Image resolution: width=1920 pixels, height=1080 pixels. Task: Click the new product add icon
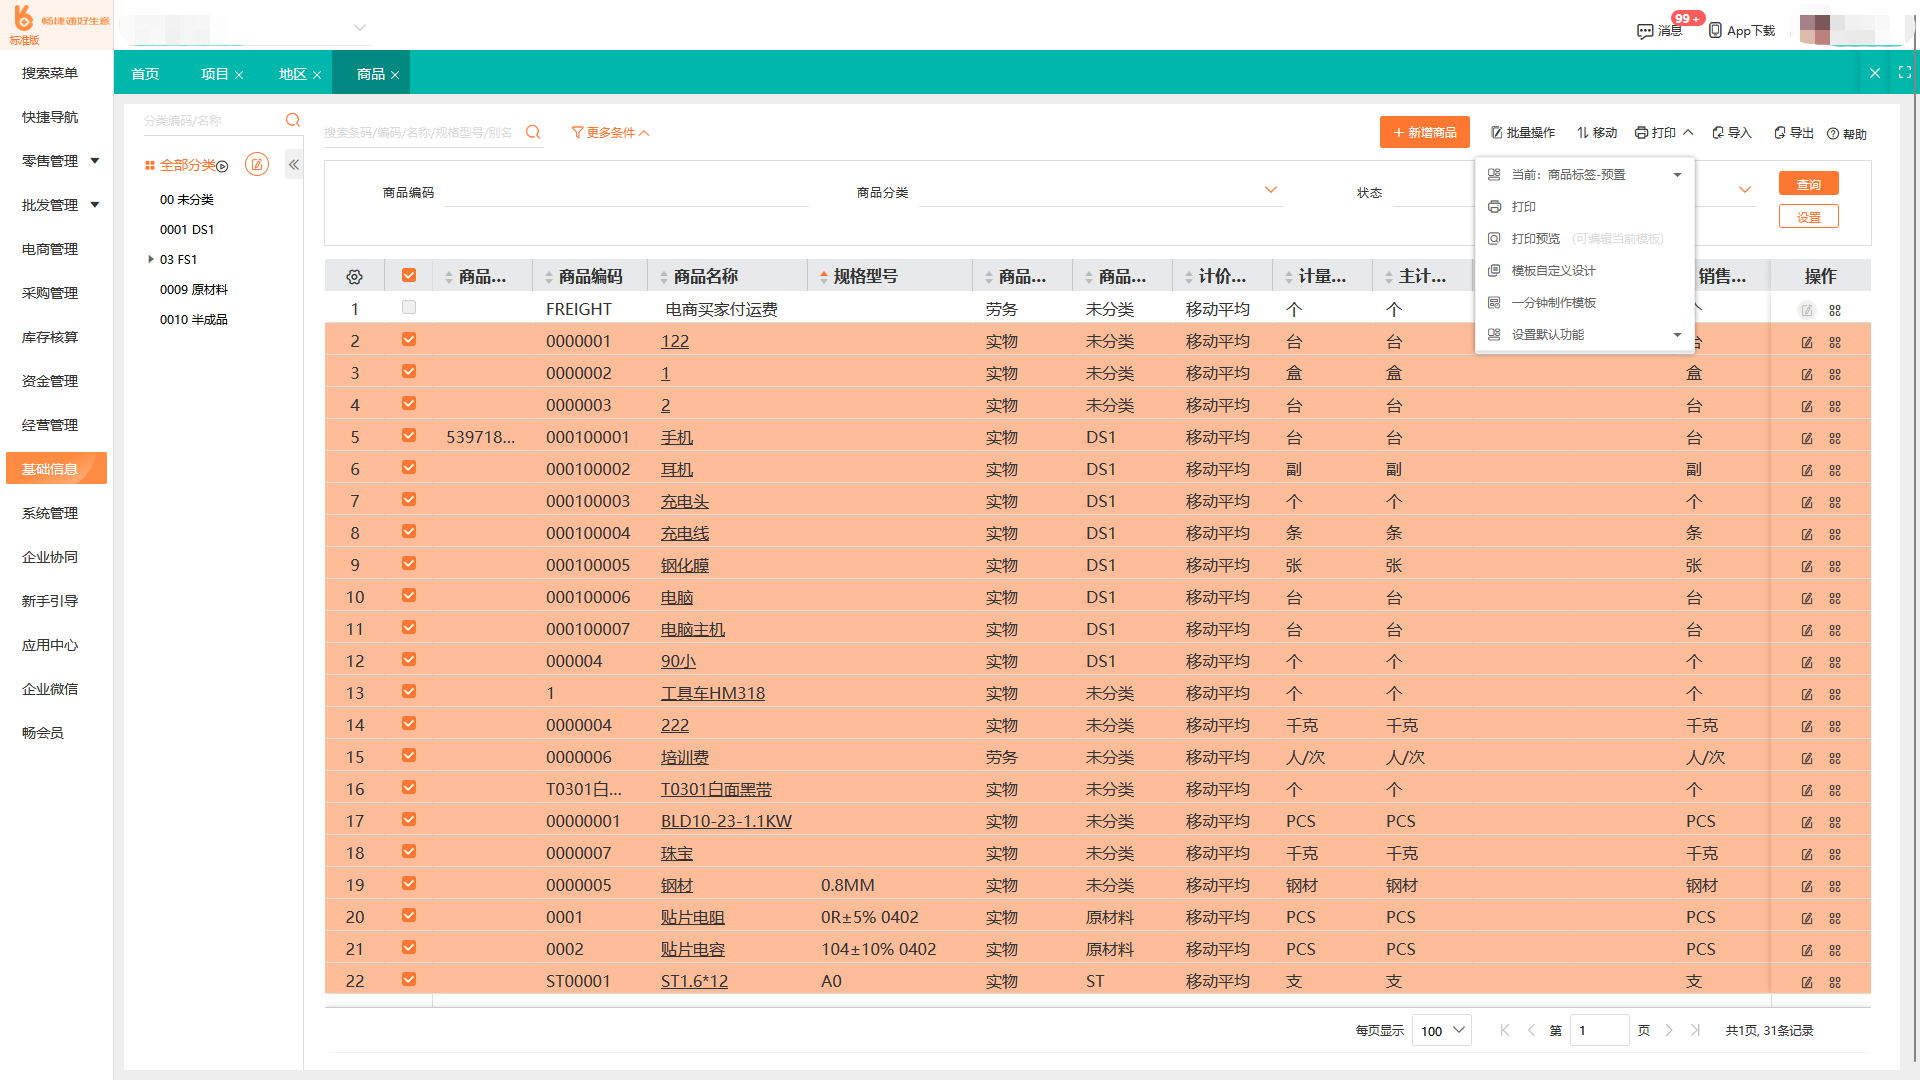(x=1423, y=131)
